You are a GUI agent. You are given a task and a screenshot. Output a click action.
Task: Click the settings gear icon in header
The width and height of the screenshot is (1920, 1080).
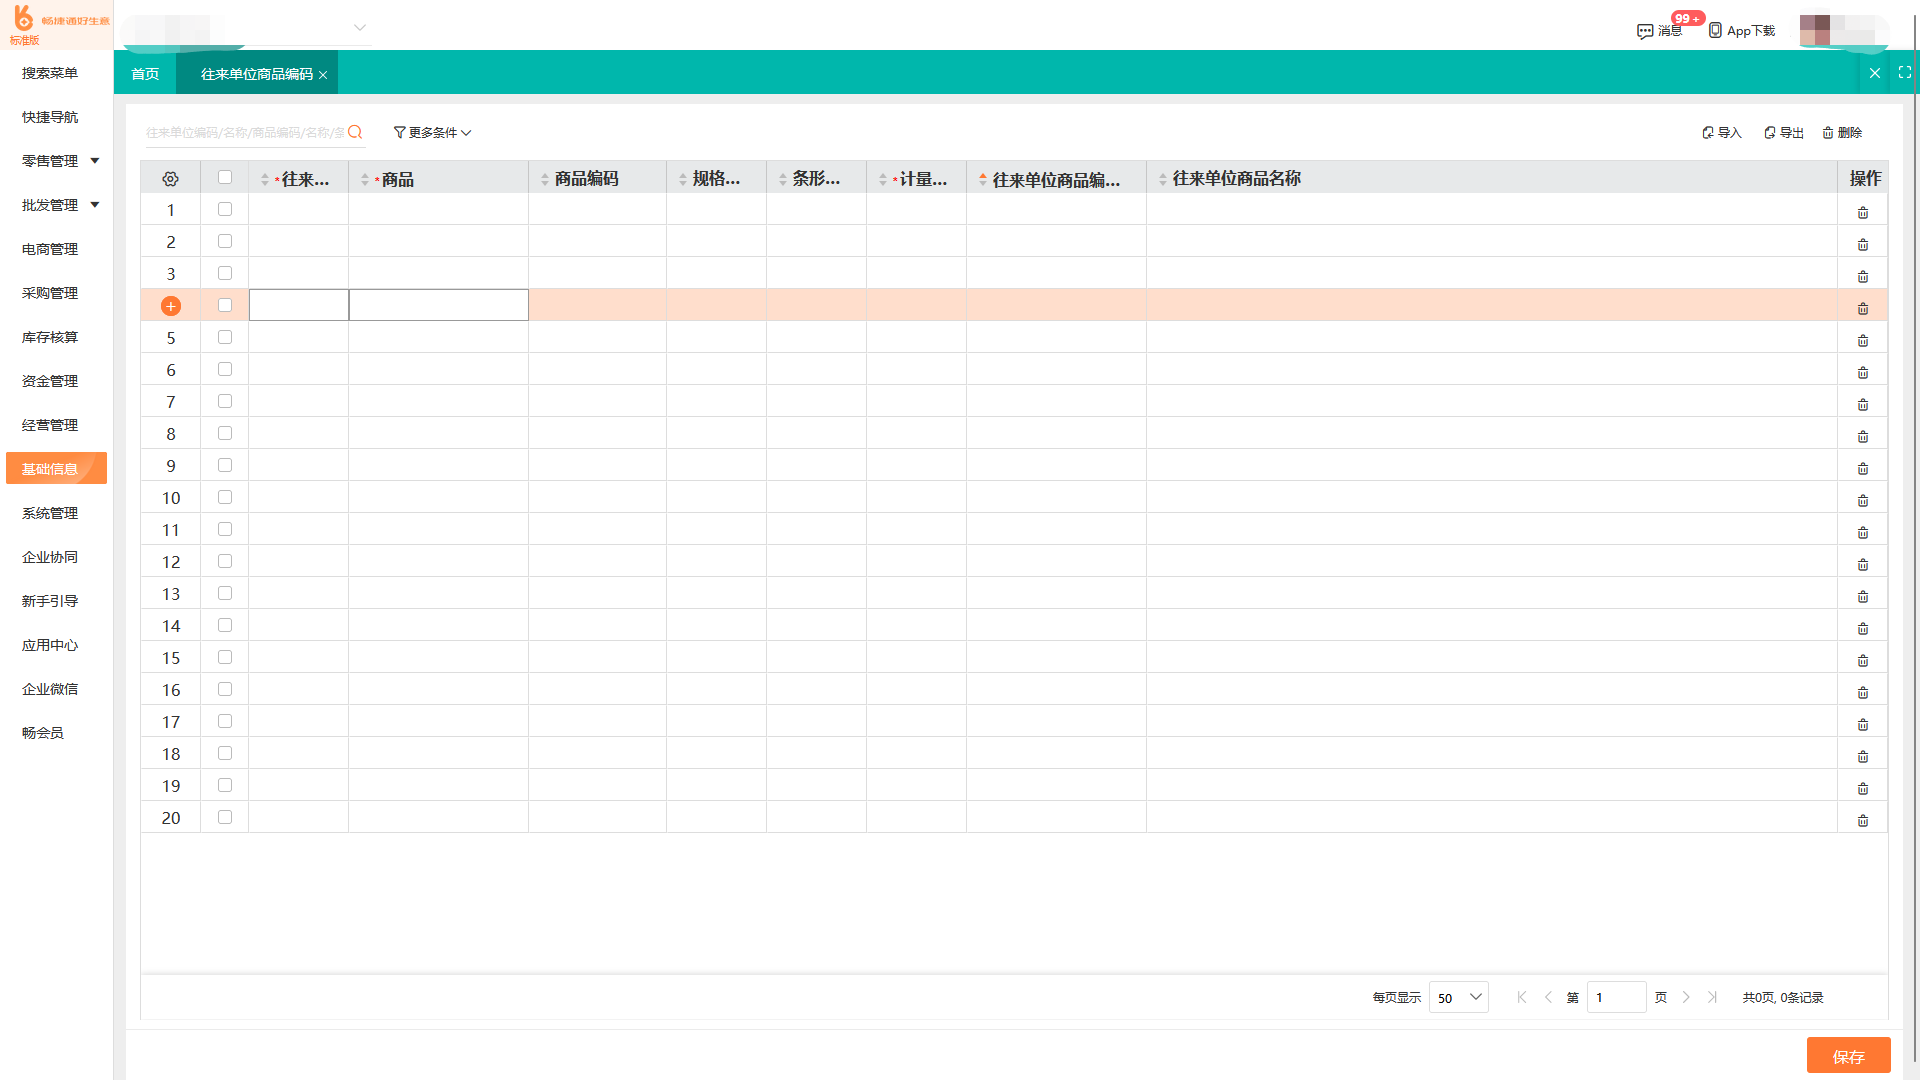click(x=170, y=178)
